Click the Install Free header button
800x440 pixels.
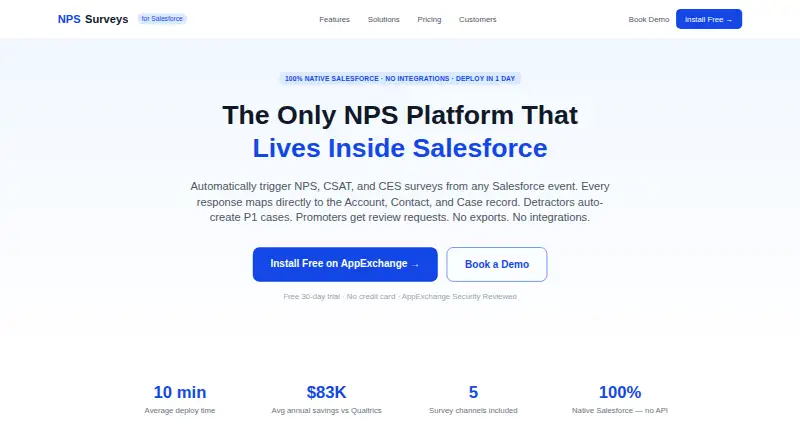(709, 19)
